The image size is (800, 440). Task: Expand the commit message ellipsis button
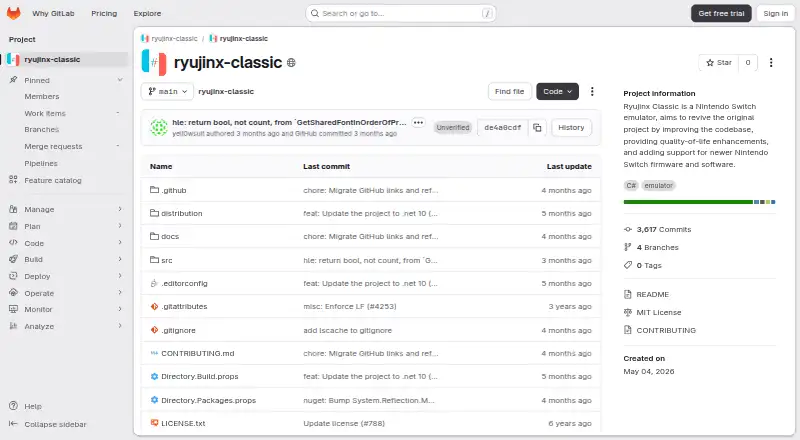click(x=418, y=123)
